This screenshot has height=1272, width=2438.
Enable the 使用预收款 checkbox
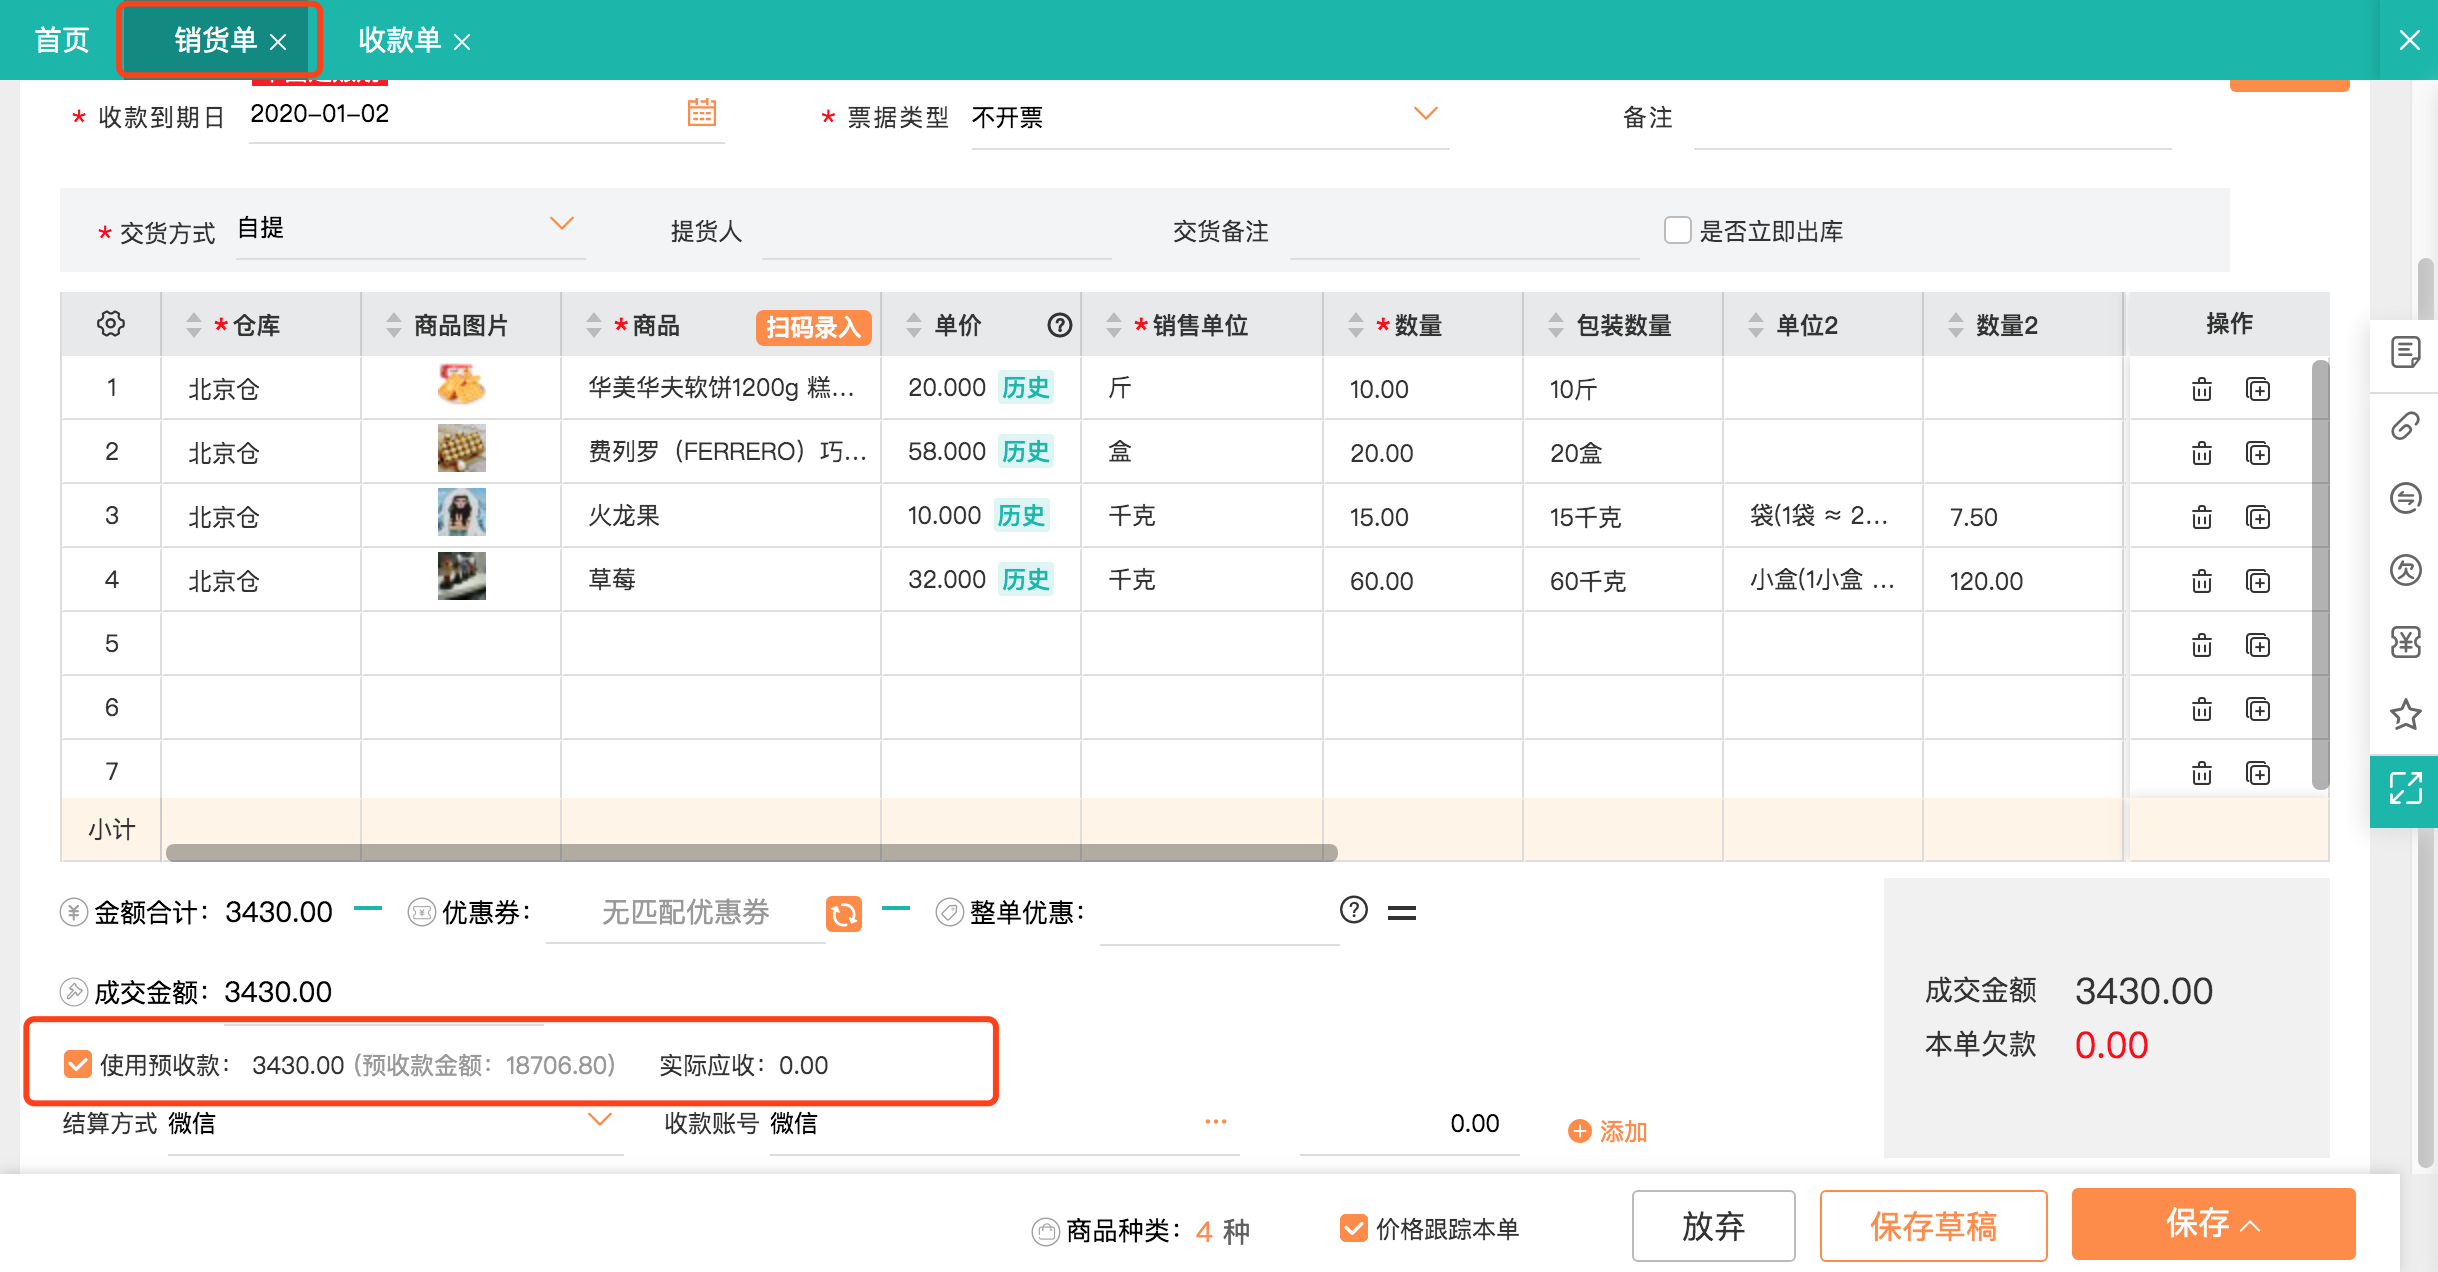[x=77, y=1064]
